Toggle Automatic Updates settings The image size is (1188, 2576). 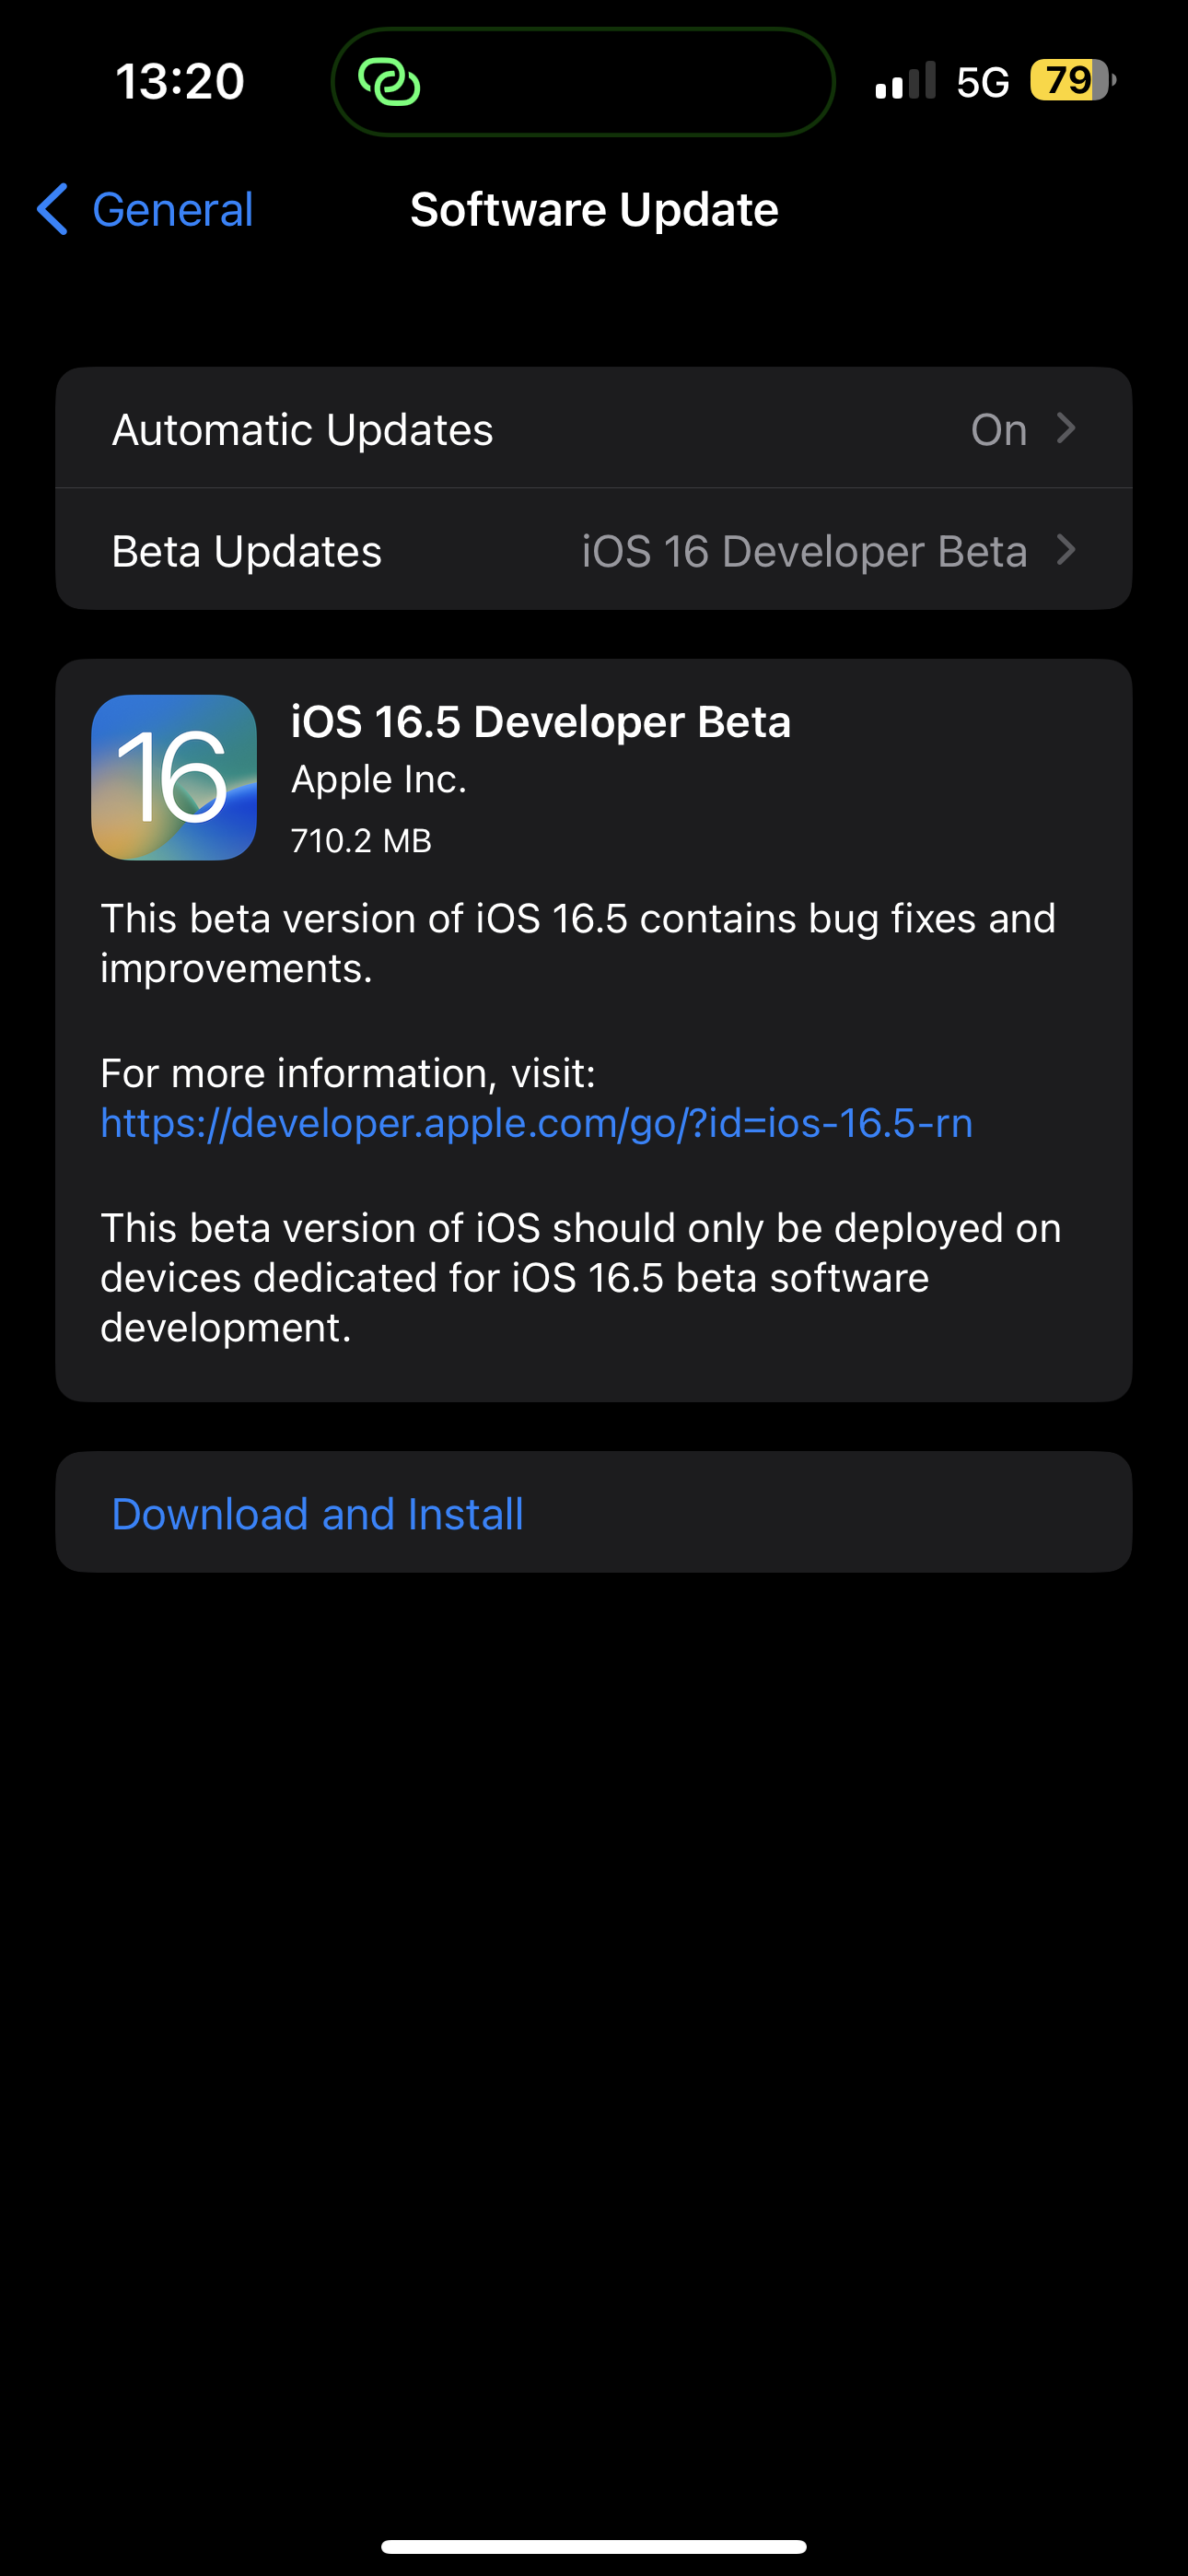594,428
